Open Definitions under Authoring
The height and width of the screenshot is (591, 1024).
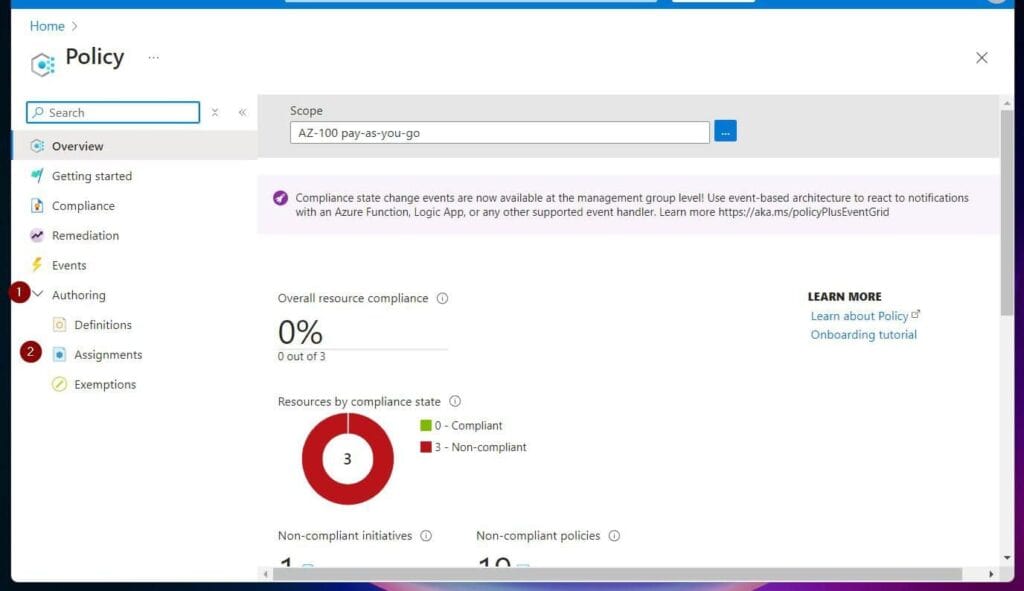tap(103, 325)
